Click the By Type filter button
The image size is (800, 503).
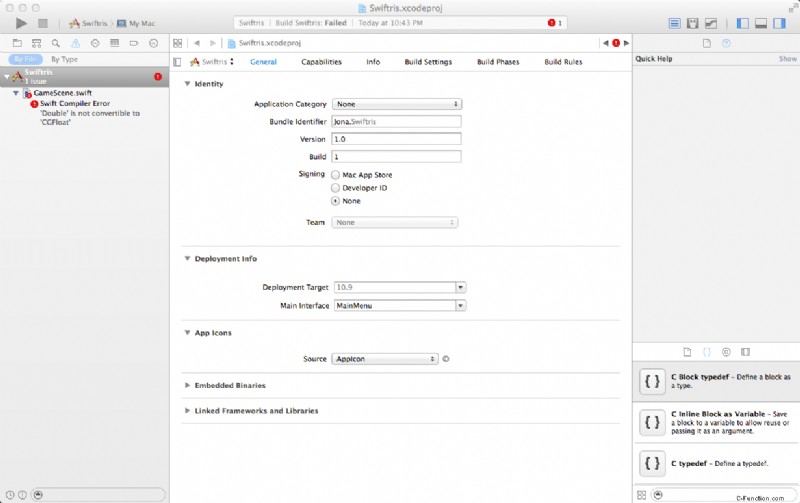(x=64, y=59)
